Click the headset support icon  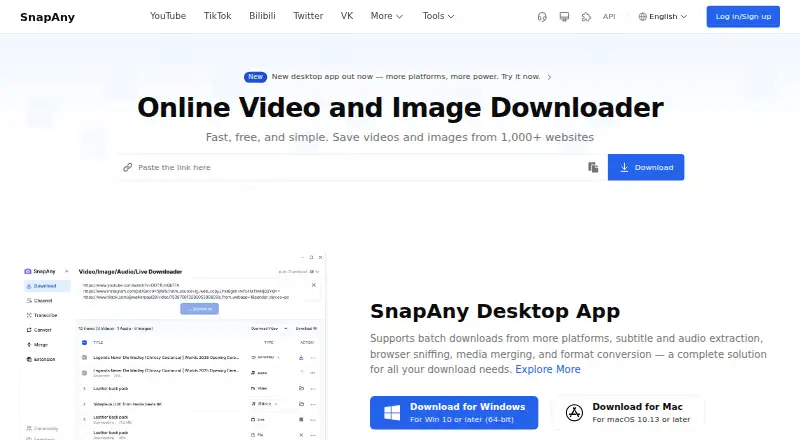click(542, 17)
